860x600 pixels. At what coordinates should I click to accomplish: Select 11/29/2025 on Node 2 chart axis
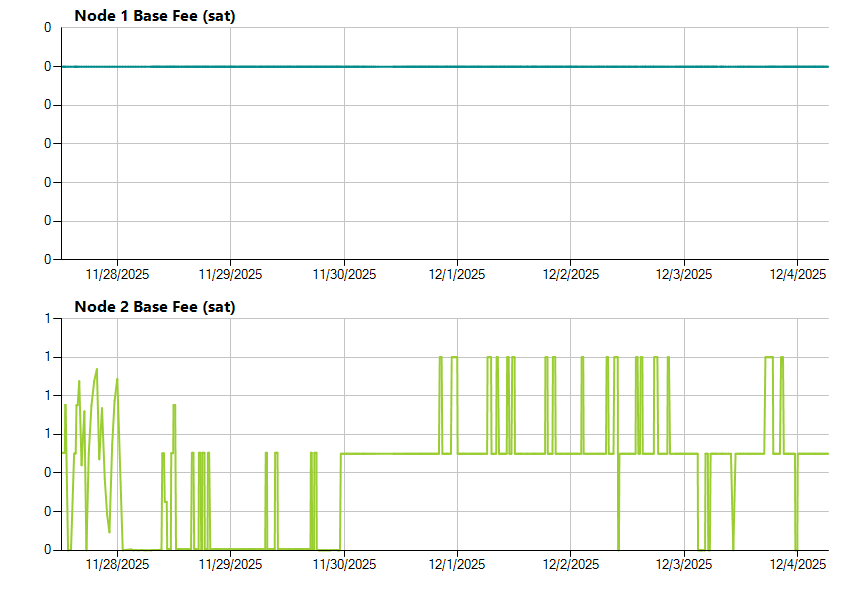pyautogui.click(x=230, y=564)
